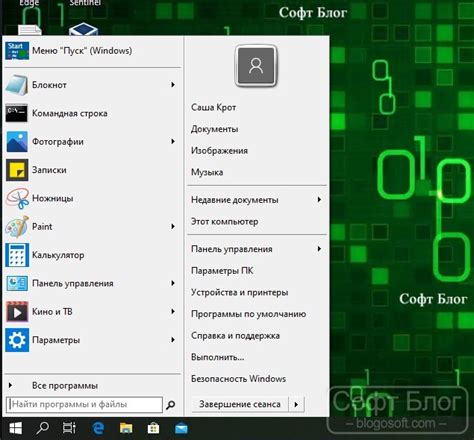Open Этот компьютер entry
The width and height of the screenshot is (474, 440).
tap(225, 222)
